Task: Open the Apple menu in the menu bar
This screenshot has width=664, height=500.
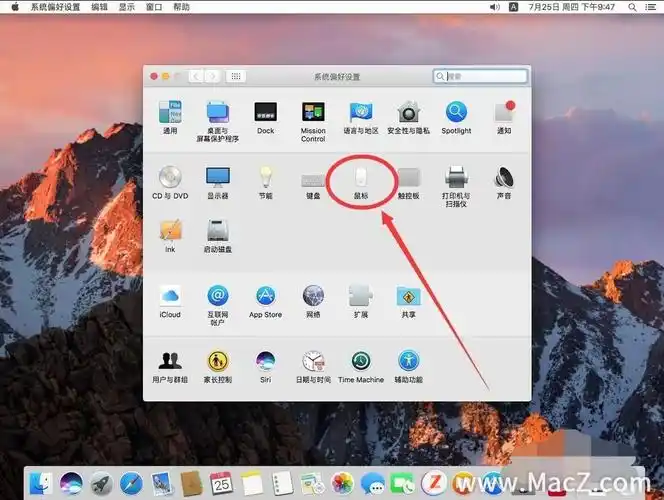Action: [x=15, y=6]
